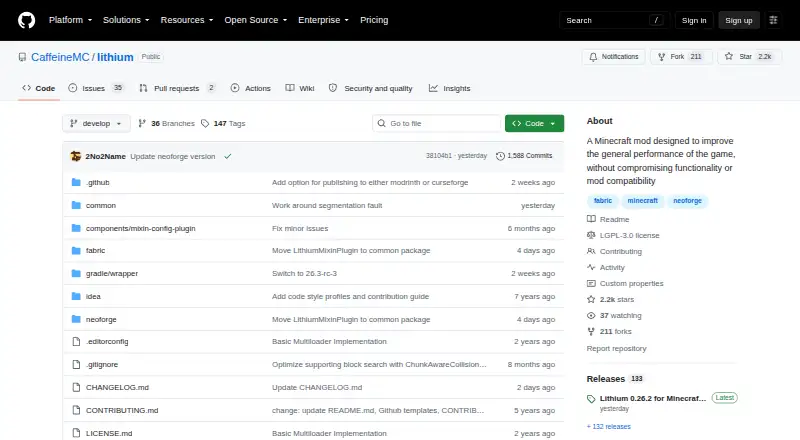Open the GitHub logo homepage
This screenshot has width=800, height=440.
pos(27,20)
